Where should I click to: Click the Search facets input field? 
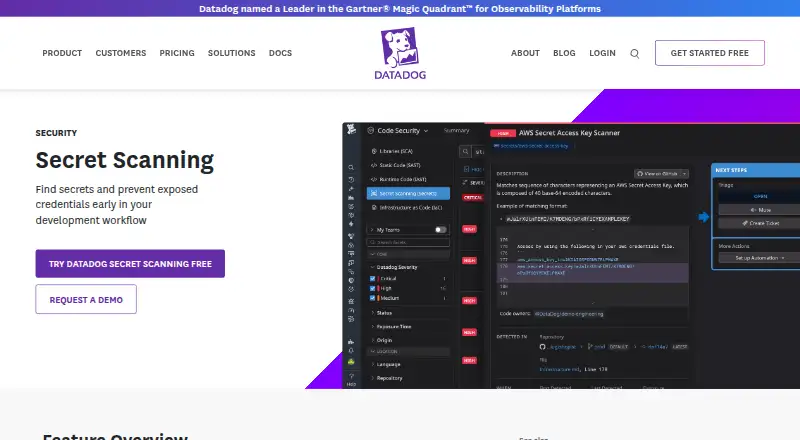click(408, 242)
